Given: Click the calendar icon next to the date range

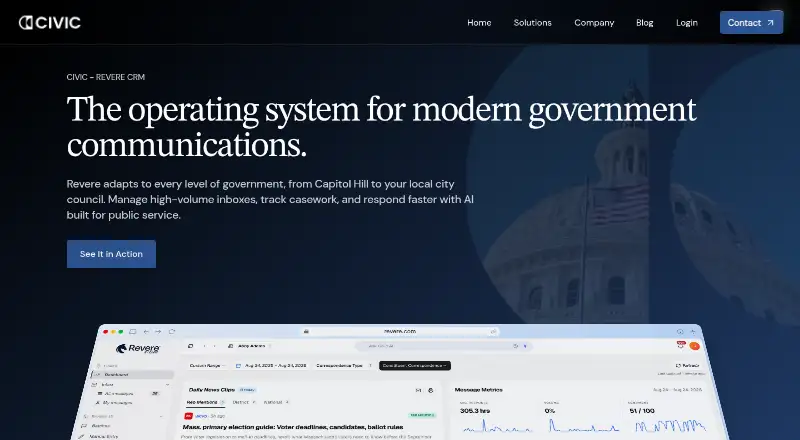Looking at the screenshot, I should [x=238, y=365].
